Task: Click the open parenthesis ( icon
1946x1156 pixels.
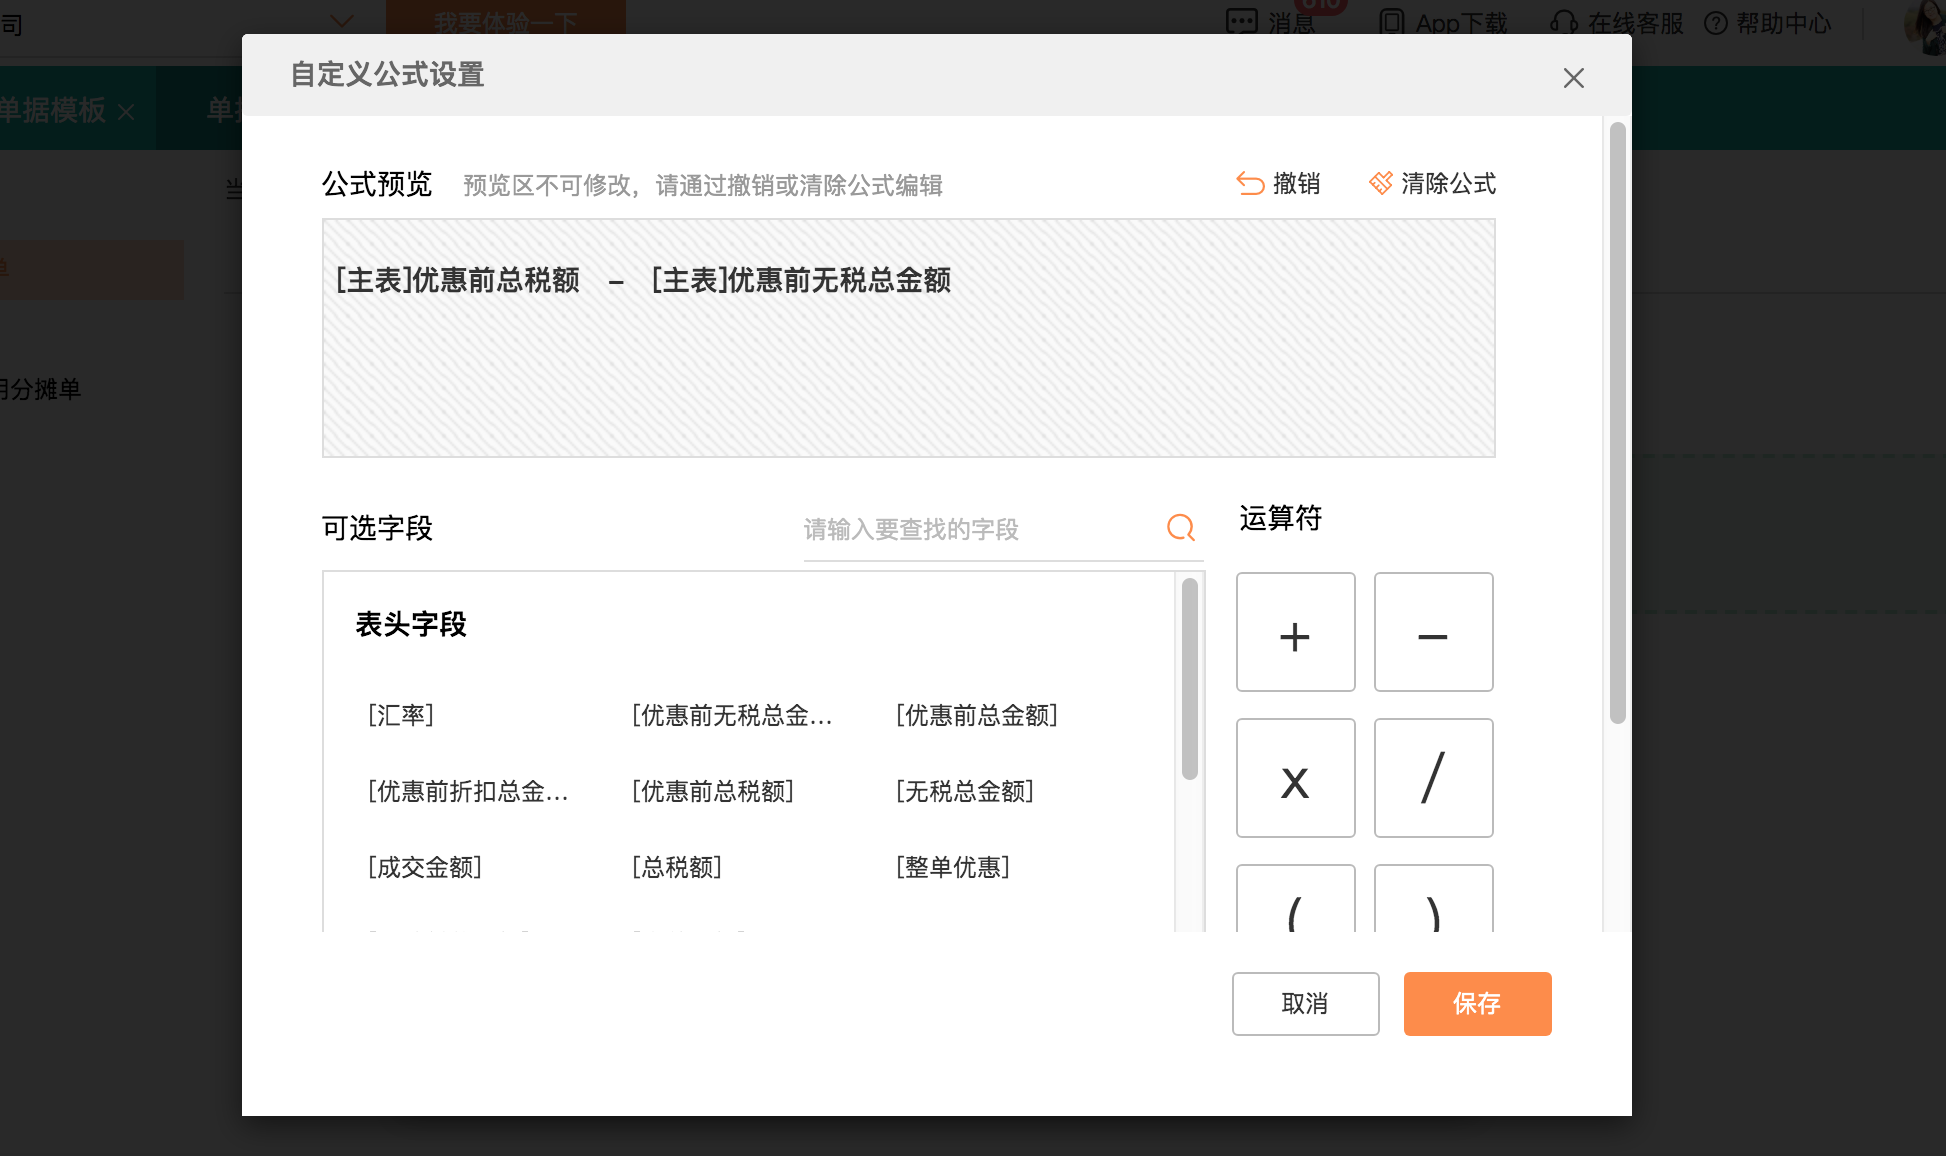Action: [x=1294, y=906]
